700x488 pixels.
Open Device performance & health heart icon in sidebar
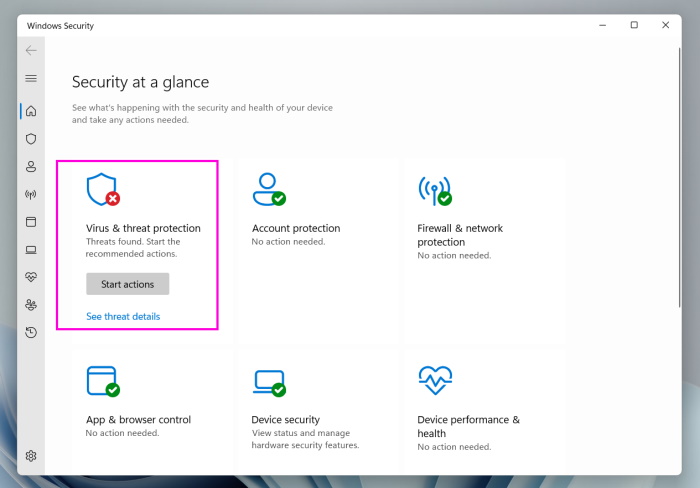pos(31,277)
